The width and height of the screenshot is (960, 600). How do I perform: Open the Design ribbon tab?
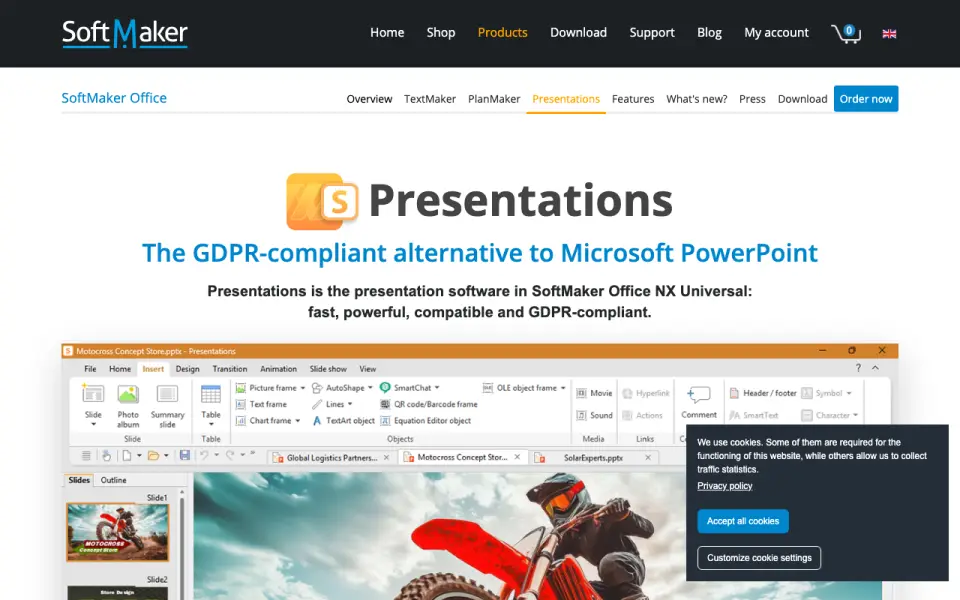click(x=187, y=369)
